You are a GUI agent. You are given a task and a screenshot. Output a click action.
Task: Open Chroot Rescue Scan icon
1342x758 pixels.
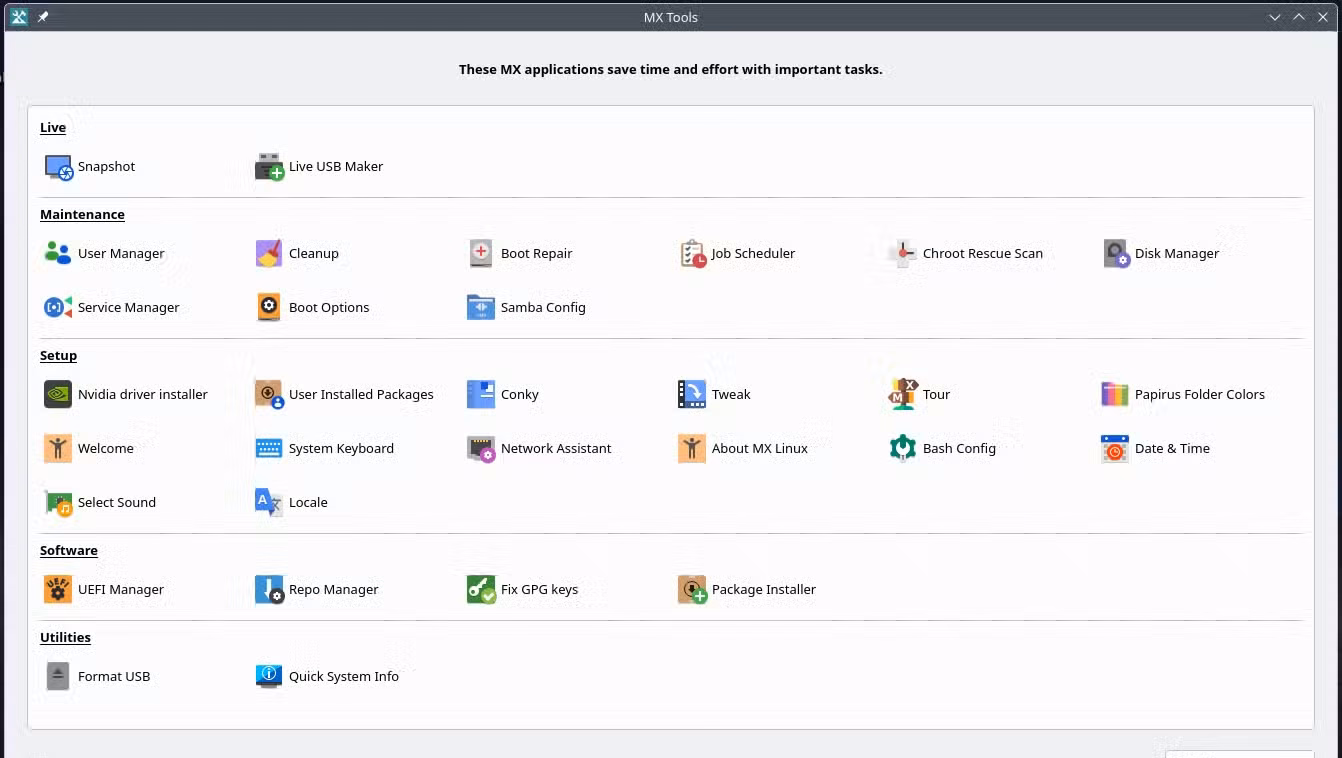click(x=904, y=254)
